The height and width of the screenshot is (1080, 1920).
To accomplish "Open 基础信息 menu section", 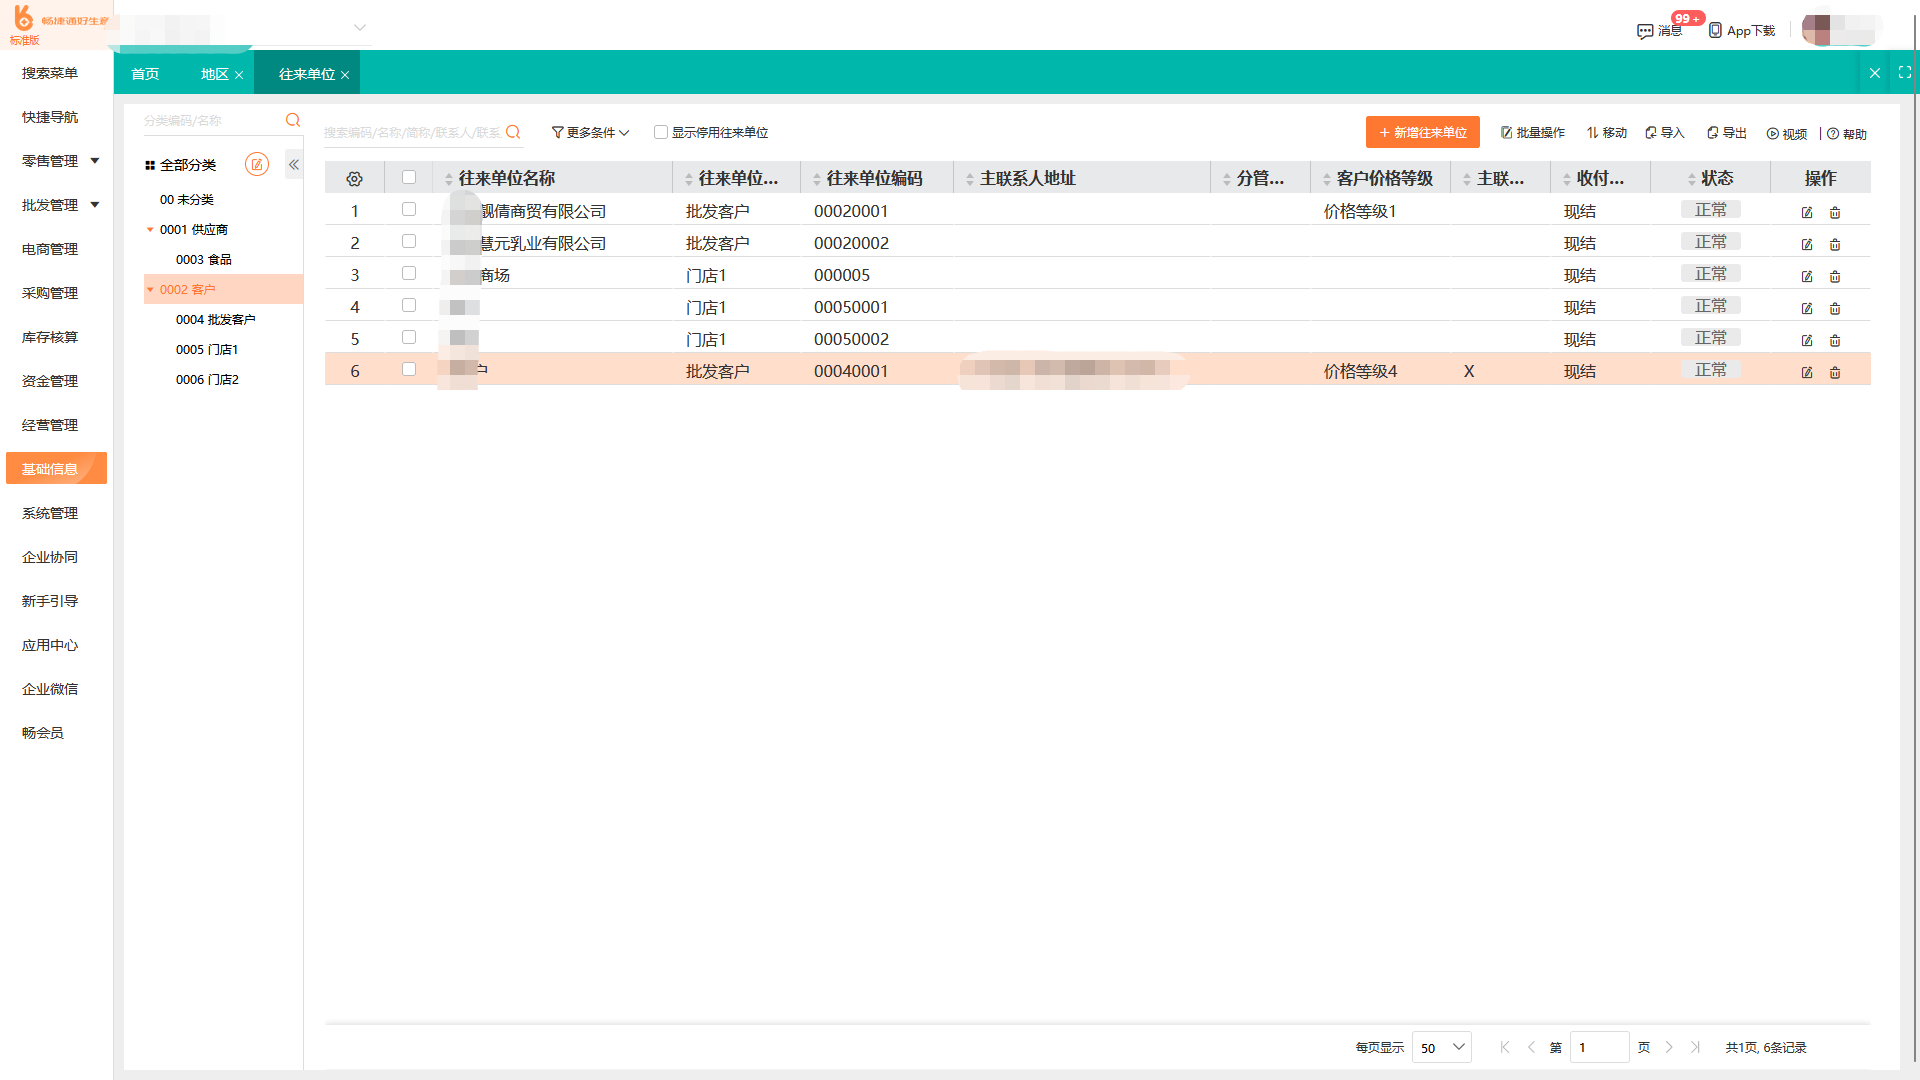I will pos(51,468).
